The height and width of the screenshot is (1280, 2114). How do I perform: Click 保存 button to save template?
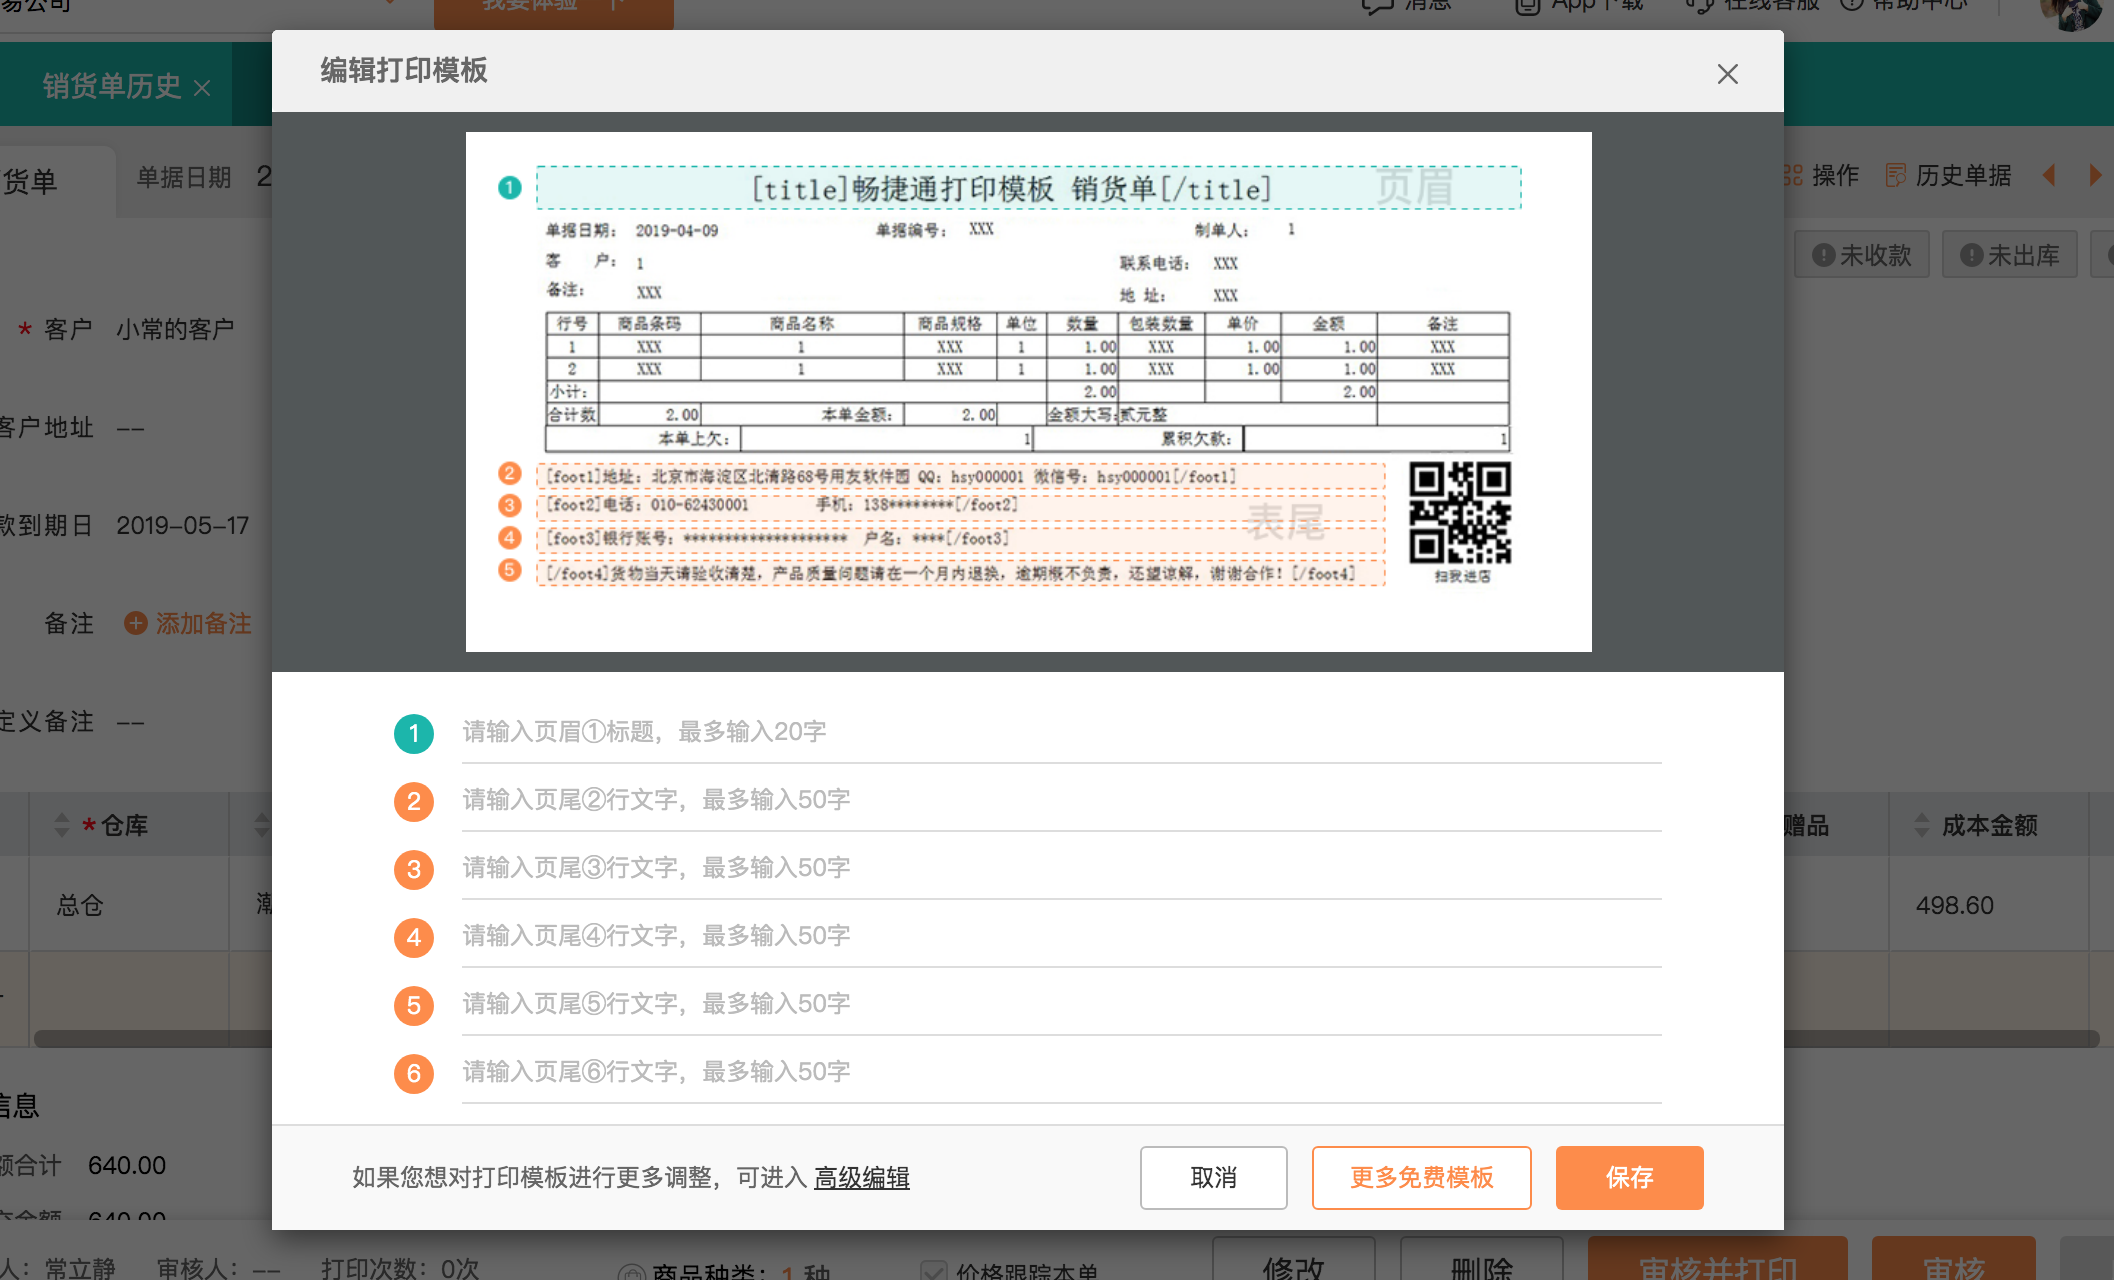[1628, 1177]
